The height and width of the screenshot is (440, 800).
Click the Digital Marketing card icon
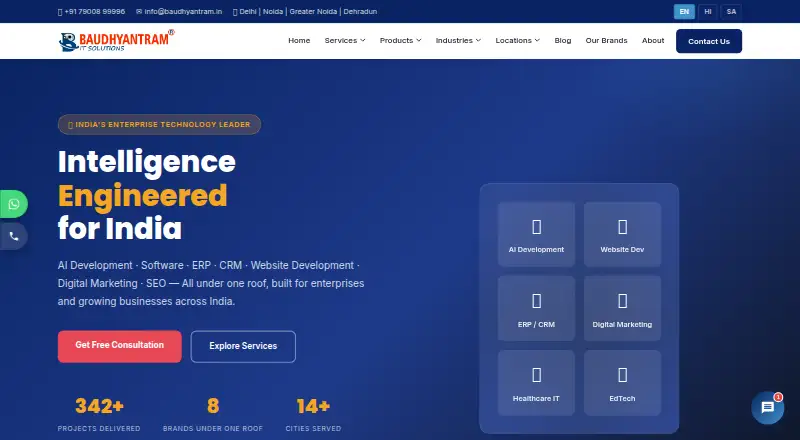[x=622, y=301]
